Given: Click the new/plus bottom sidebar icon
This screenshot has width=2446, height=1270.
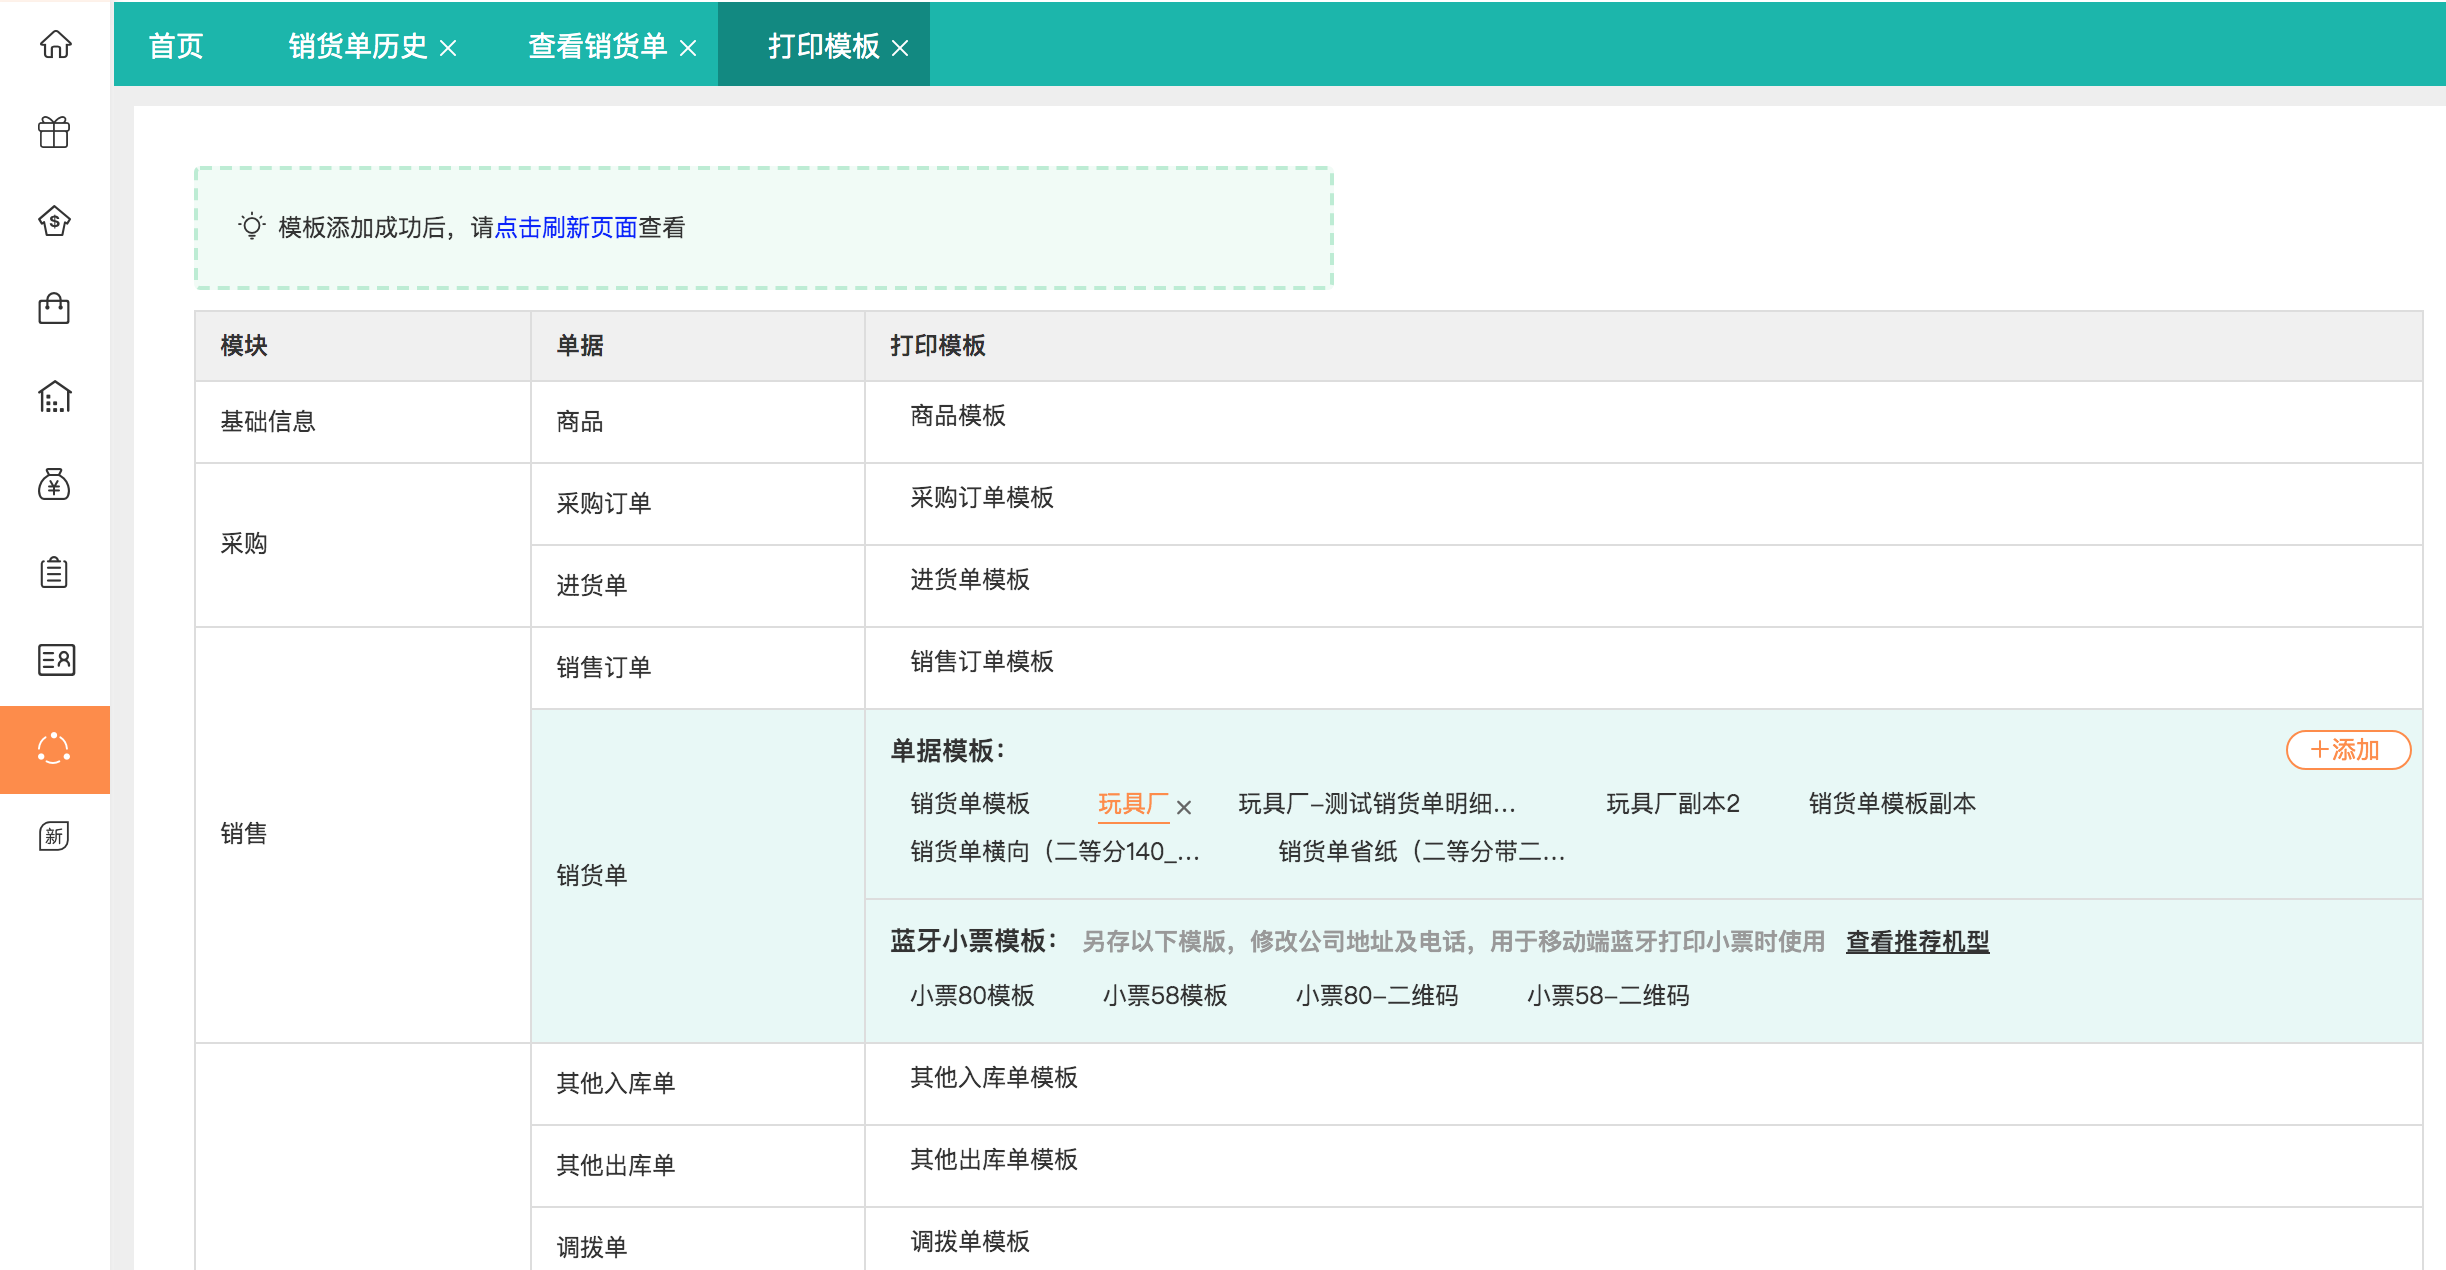Looking at the screenshot, I should (55, 838).
